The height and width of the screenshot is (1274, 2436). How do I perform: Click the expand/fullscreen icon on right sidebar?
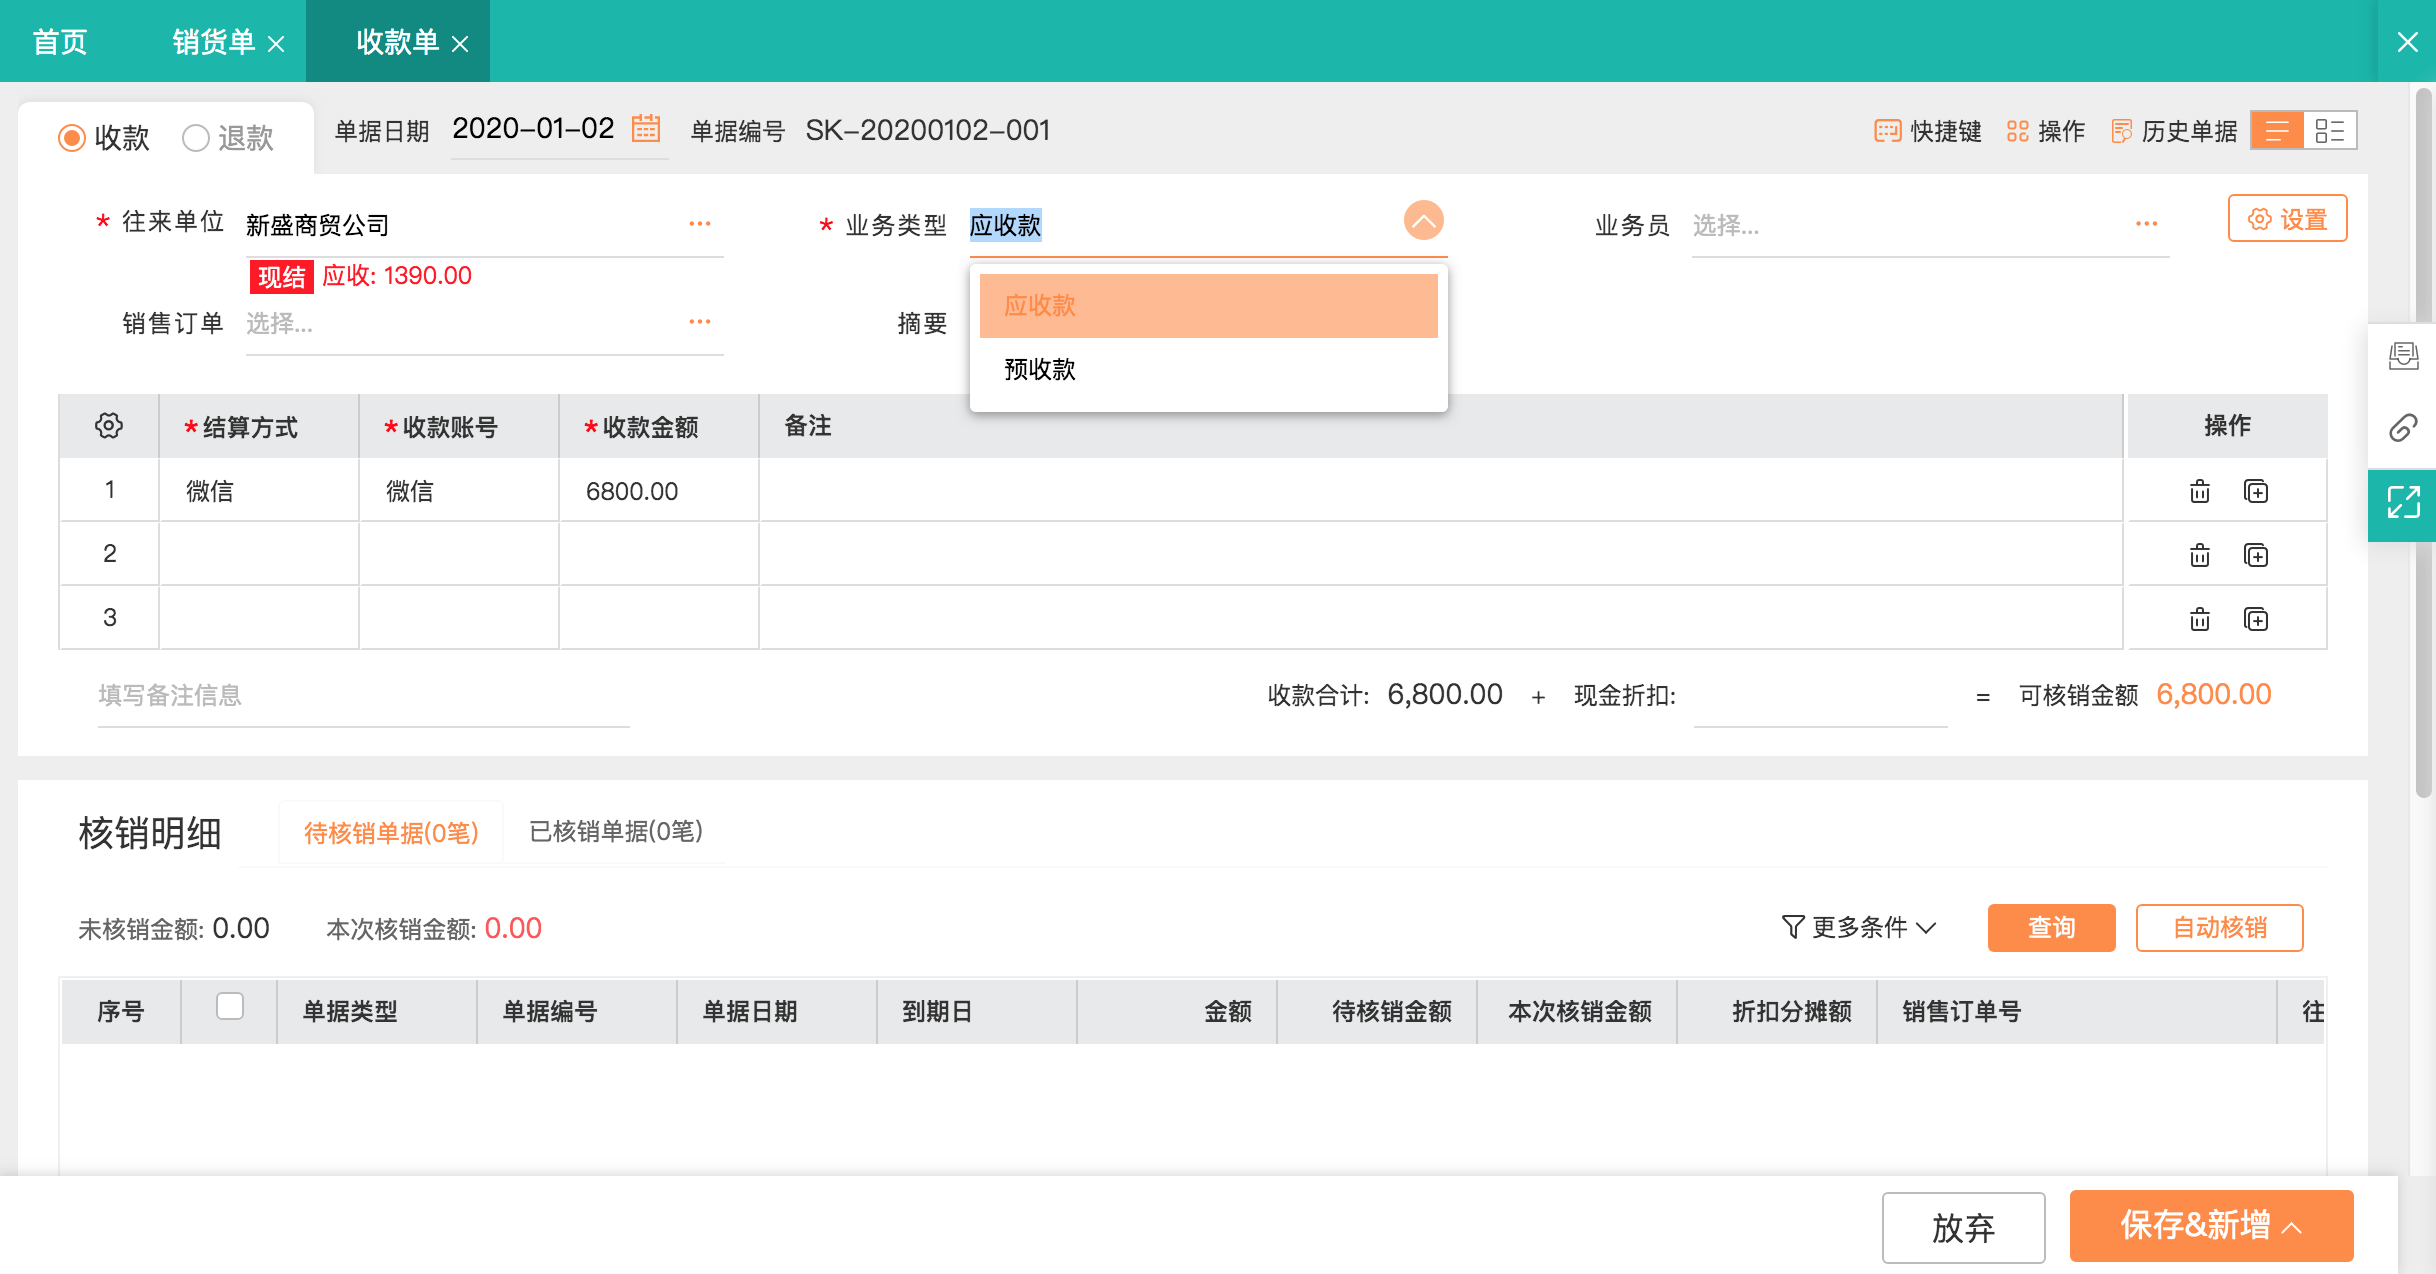coord(2402,499)
